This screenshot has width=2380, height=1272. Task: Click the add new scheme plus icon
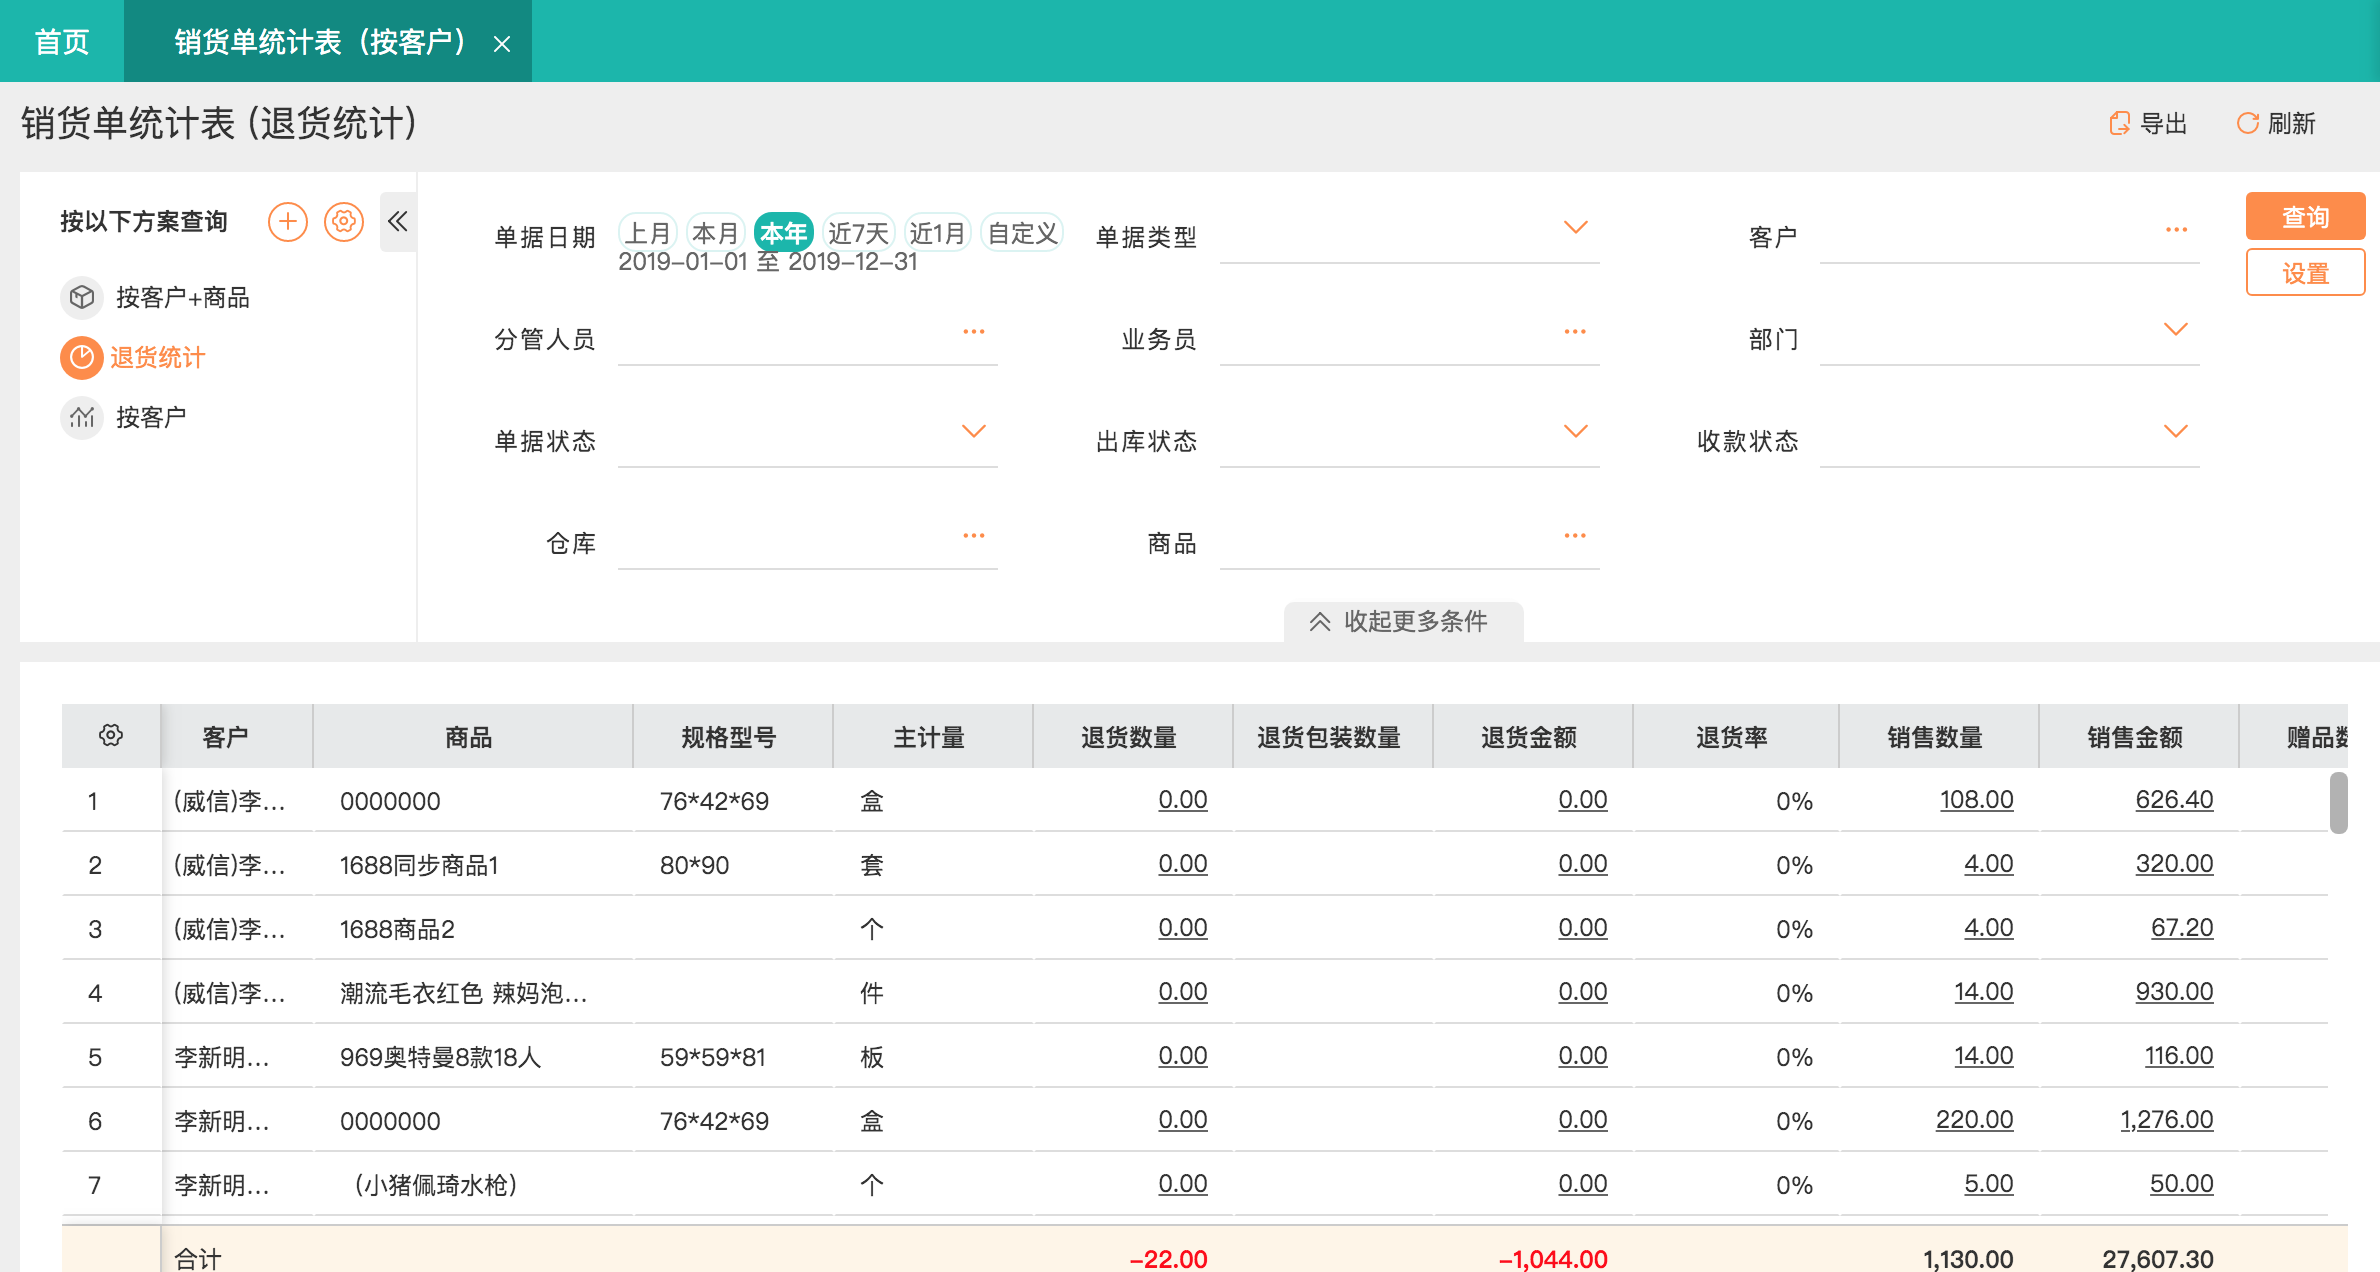[x=290, y=222]
